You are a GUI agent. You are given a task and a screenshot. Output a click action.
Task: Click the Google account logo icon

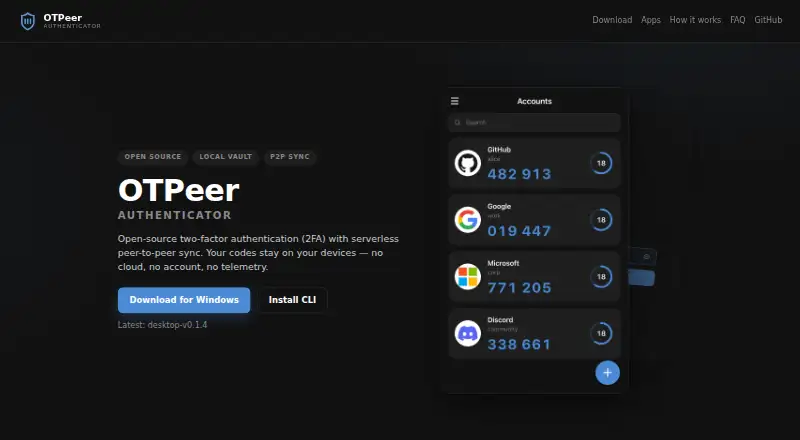pos(467,220)
